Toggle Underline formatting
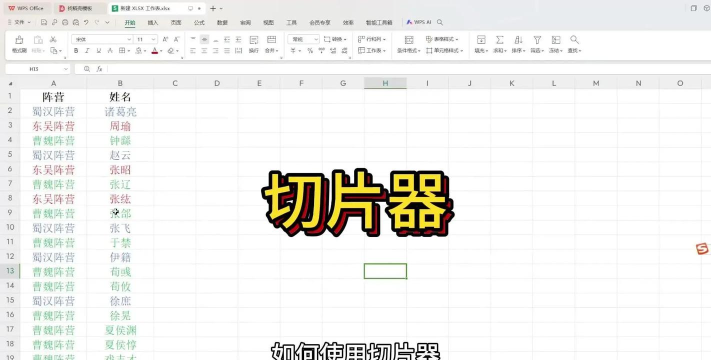The width and height of the screenshot is (711, 360). 98,51
